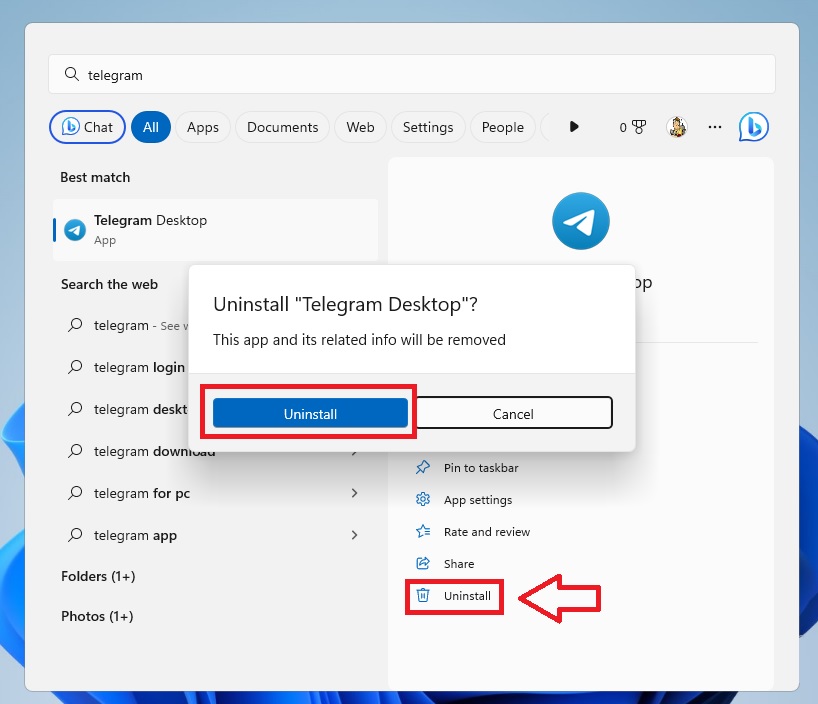Click search icon beside 'telegram app'

pos(75,535)
